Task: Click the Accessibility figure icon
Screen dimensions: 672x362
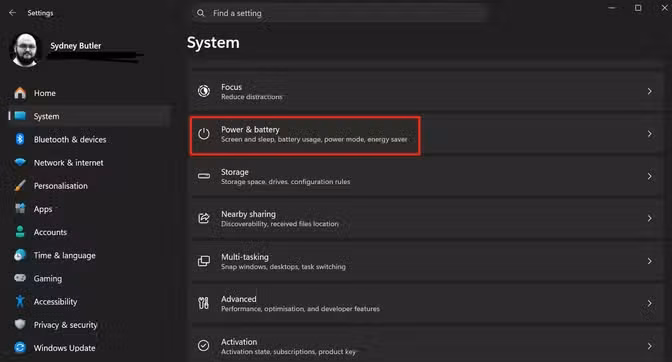Action: point(20,301)
